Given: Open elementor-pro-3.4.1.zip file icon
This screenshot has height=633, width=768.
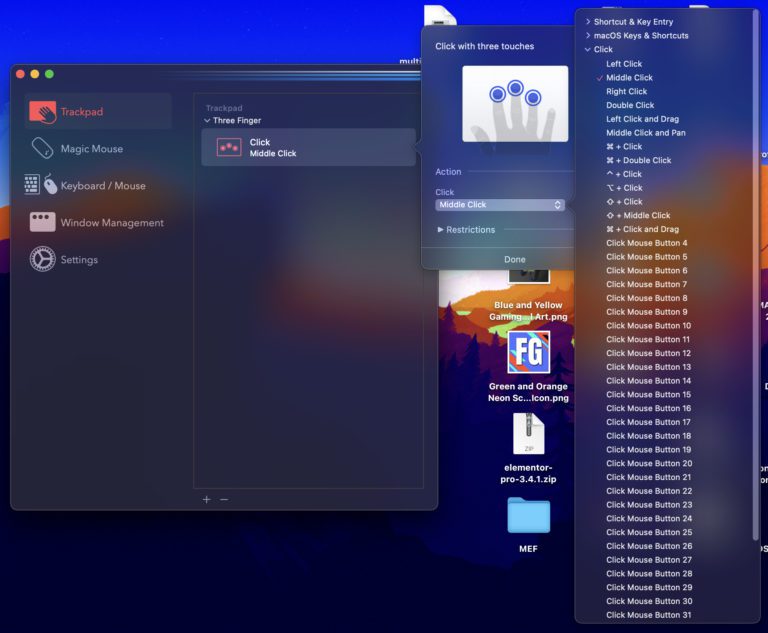Looking at the screenshot, I should click(528, 434).
